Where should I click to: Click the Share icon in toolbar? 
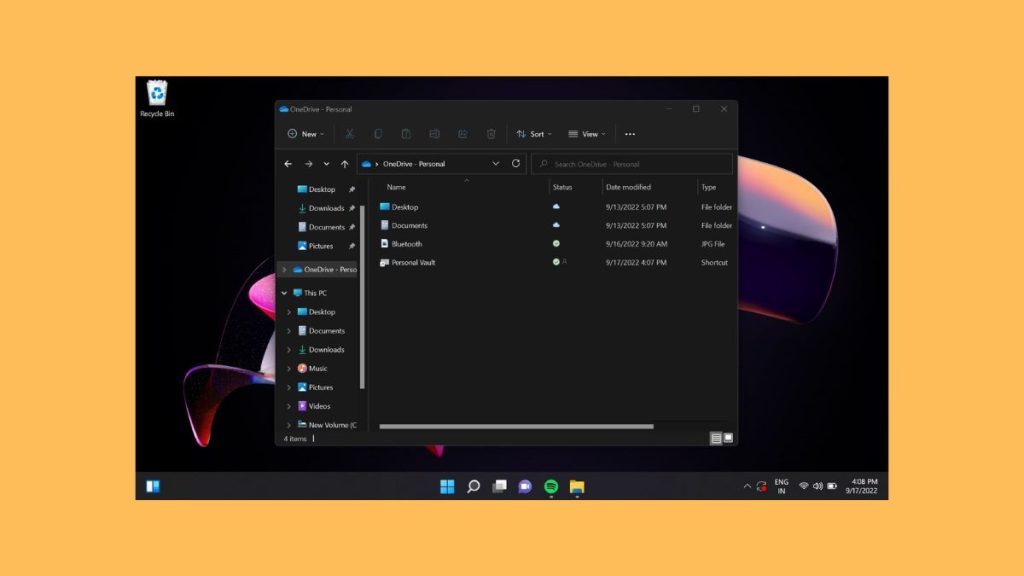462,134
